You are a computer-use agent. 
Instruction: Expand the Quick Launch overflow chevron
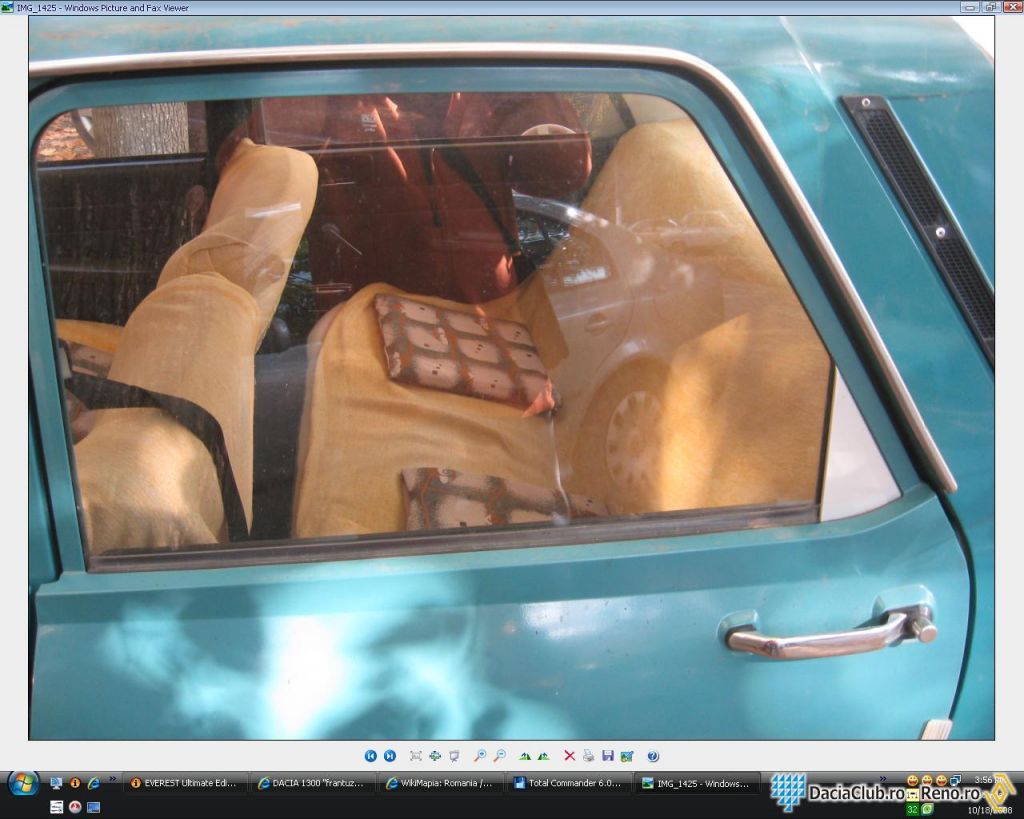point(112,778)
